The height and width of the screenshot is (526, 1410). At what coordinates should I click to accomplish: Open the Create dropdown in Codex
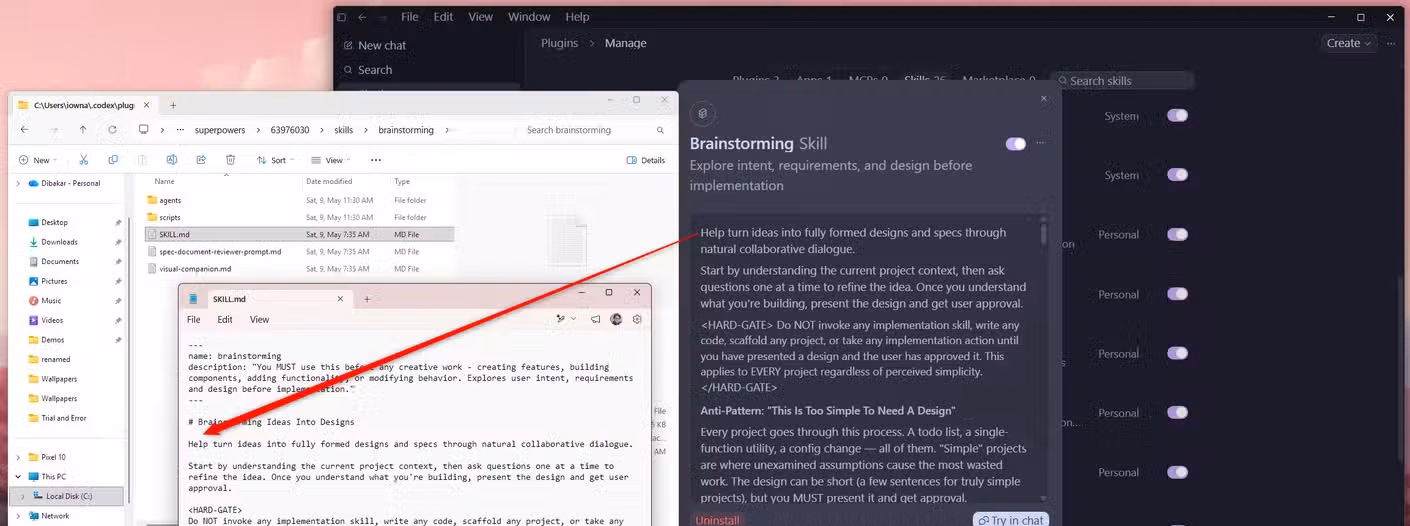point(1348,43)
